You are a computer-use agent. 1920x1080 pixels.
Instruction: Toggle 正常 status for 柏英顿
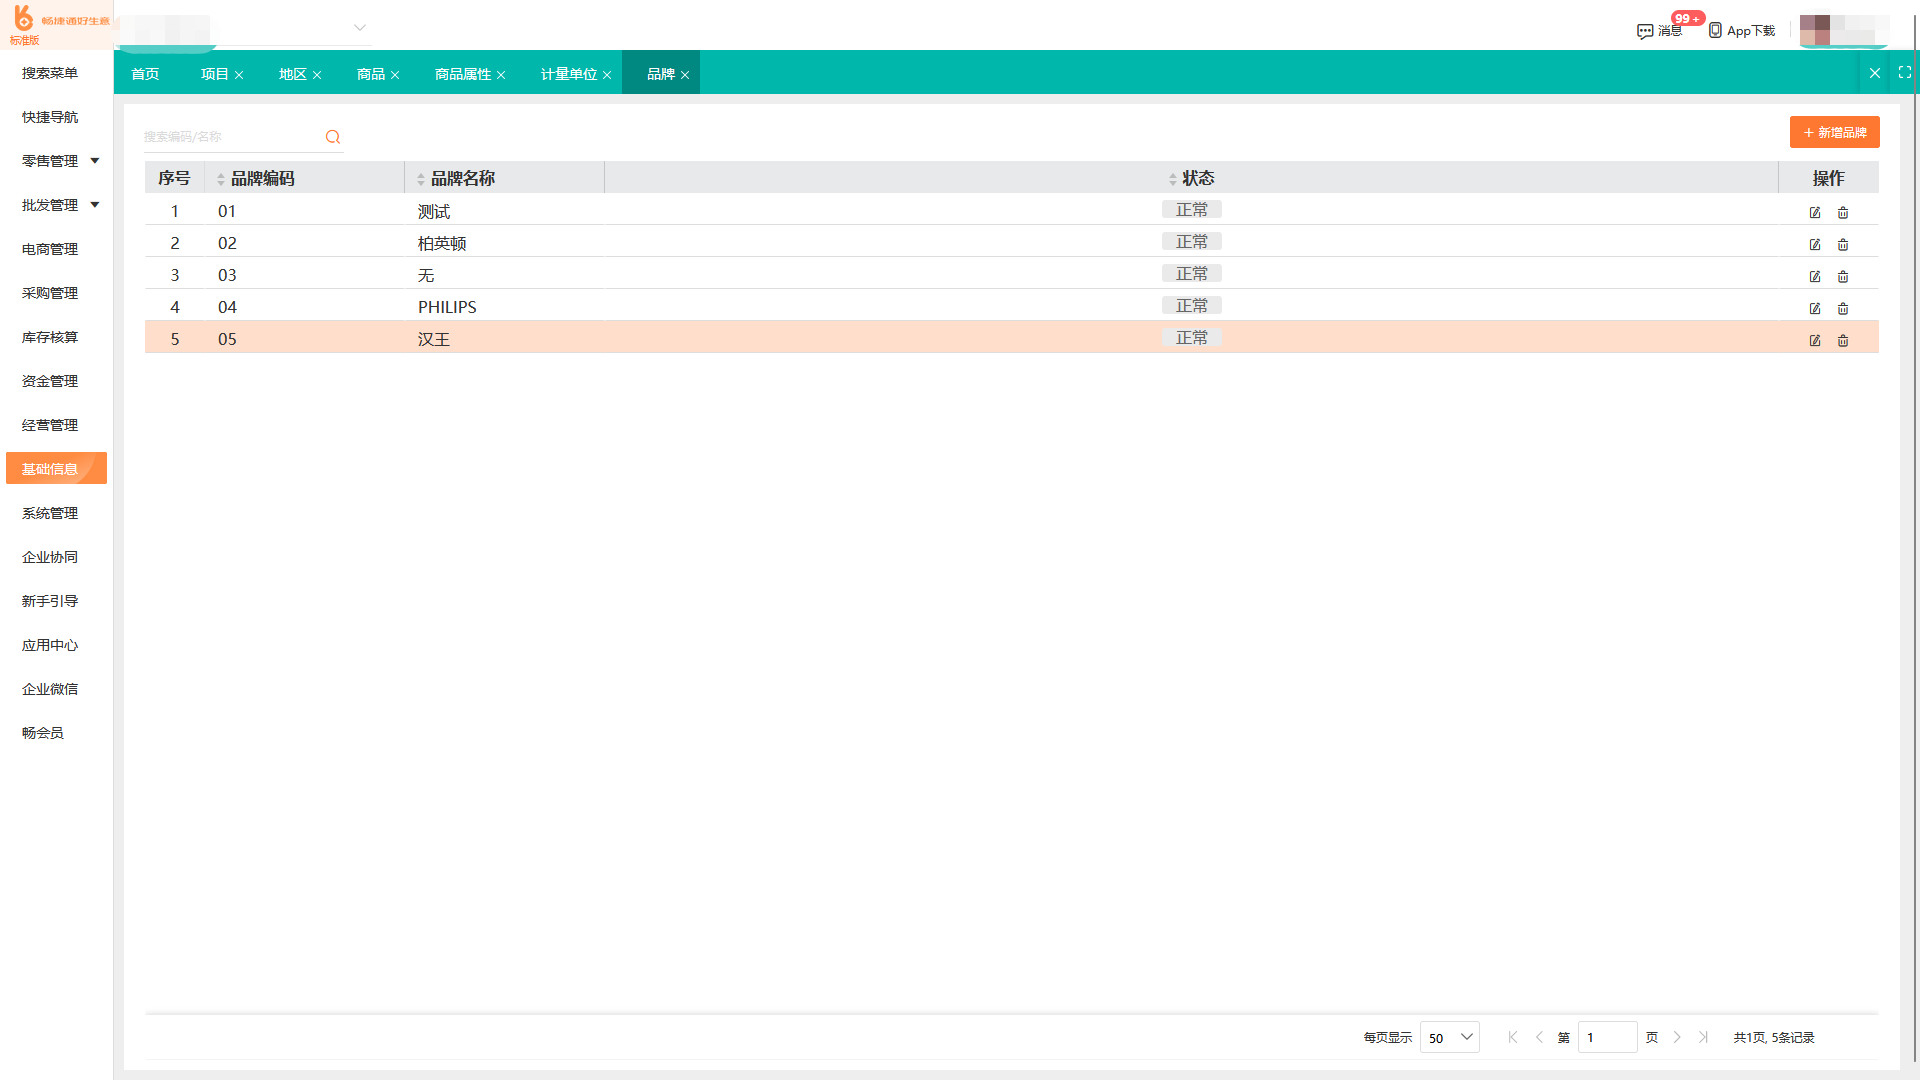(1191, 243)
